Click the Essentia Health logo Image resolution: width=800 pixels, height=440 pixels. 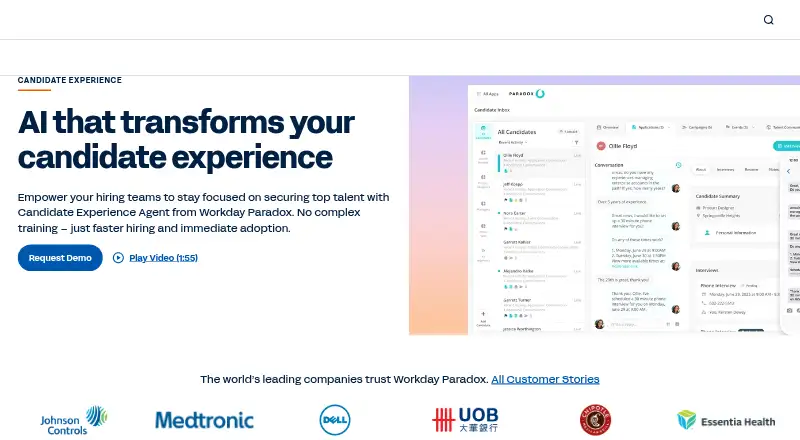726,421
